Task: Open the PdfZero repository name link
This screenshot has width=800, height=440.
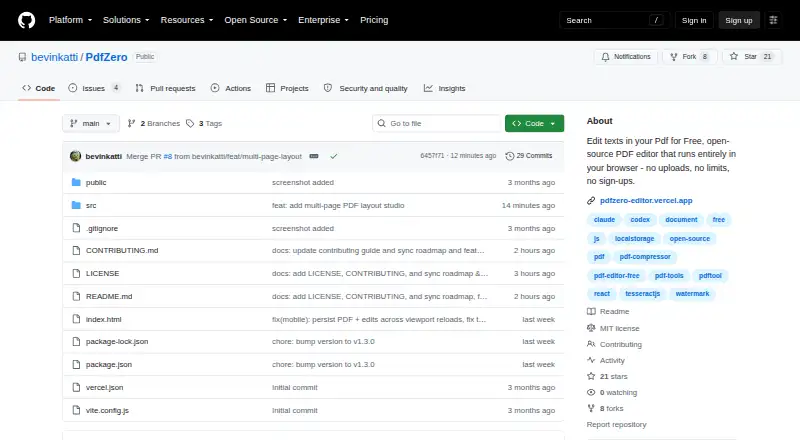Action: click(x=106, y=57)
